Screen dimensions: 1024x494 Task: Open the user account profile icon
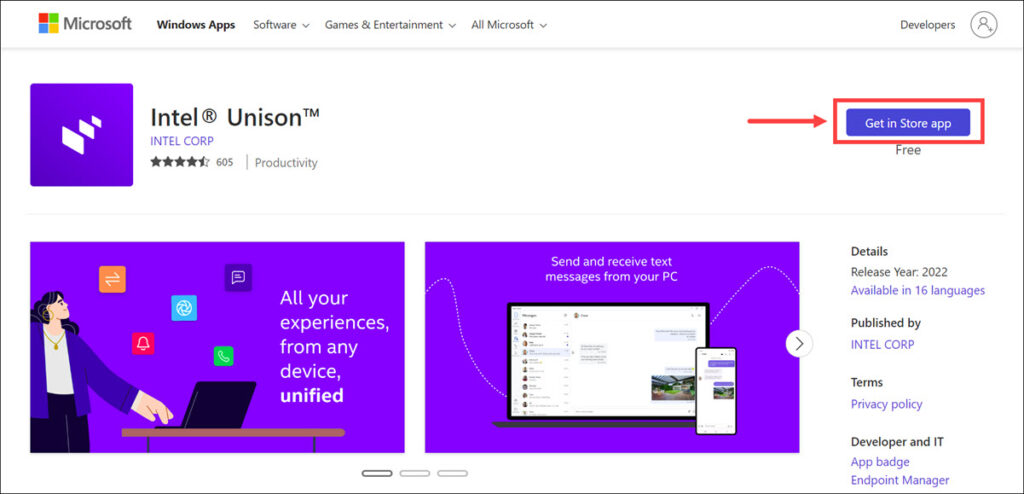point(984,25)
